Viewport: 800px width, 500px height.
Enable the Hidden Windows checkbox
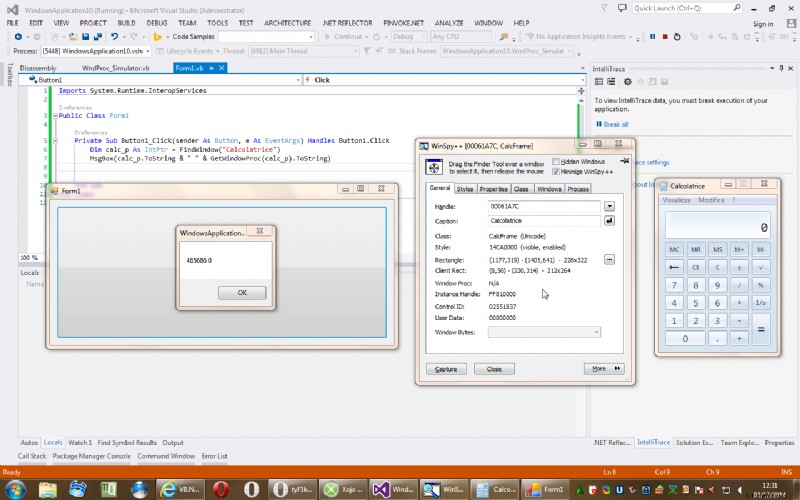(557, 161)
